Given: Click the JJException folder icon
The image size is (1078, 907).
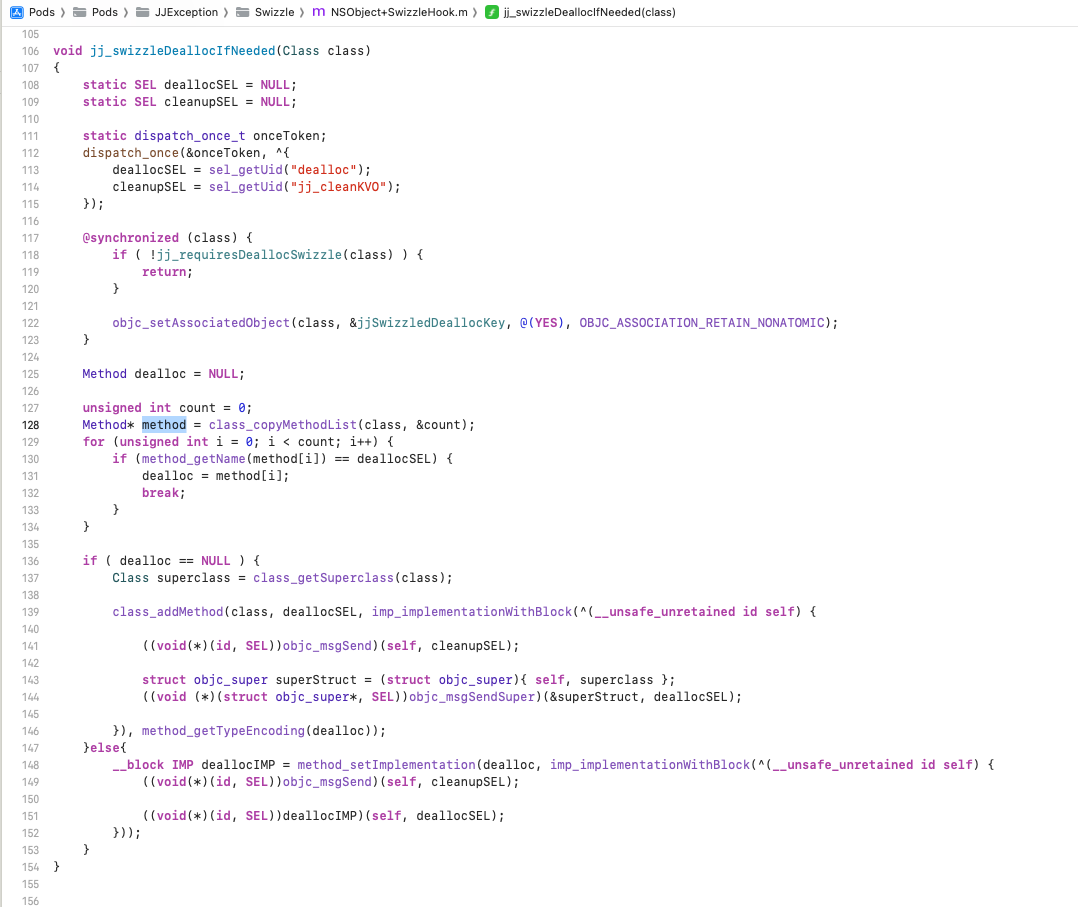Looking at the screenshot, I should click(x=143, y=12).
